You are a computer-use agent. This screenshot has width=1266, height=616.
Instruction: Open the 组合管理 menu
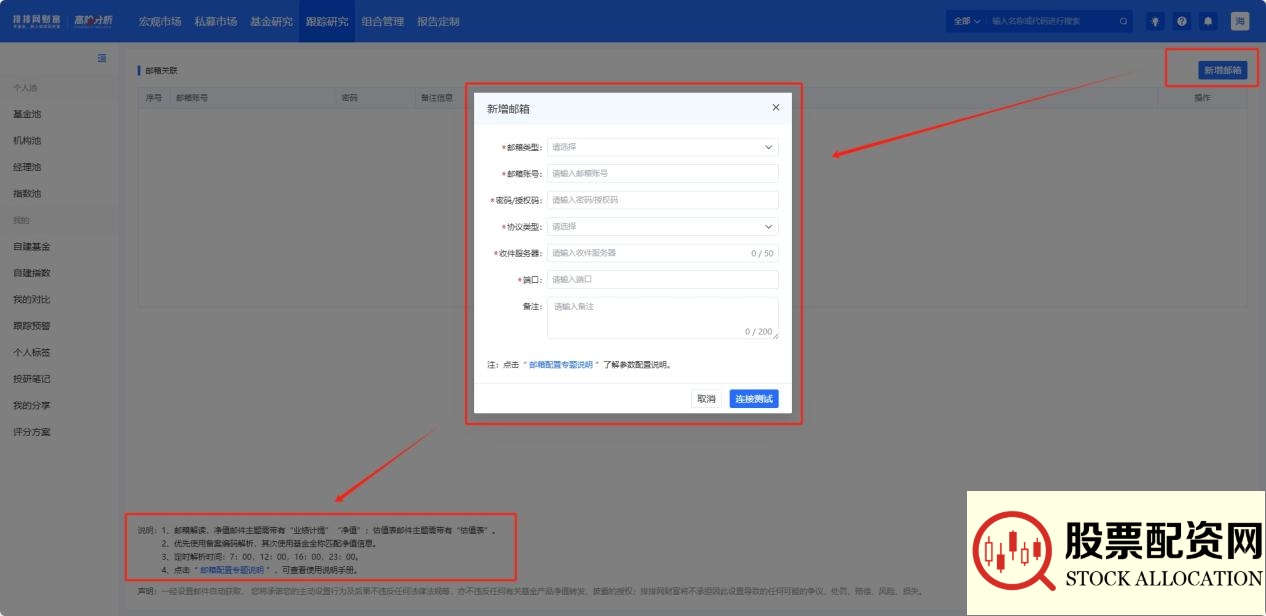(x=382, y=21)
